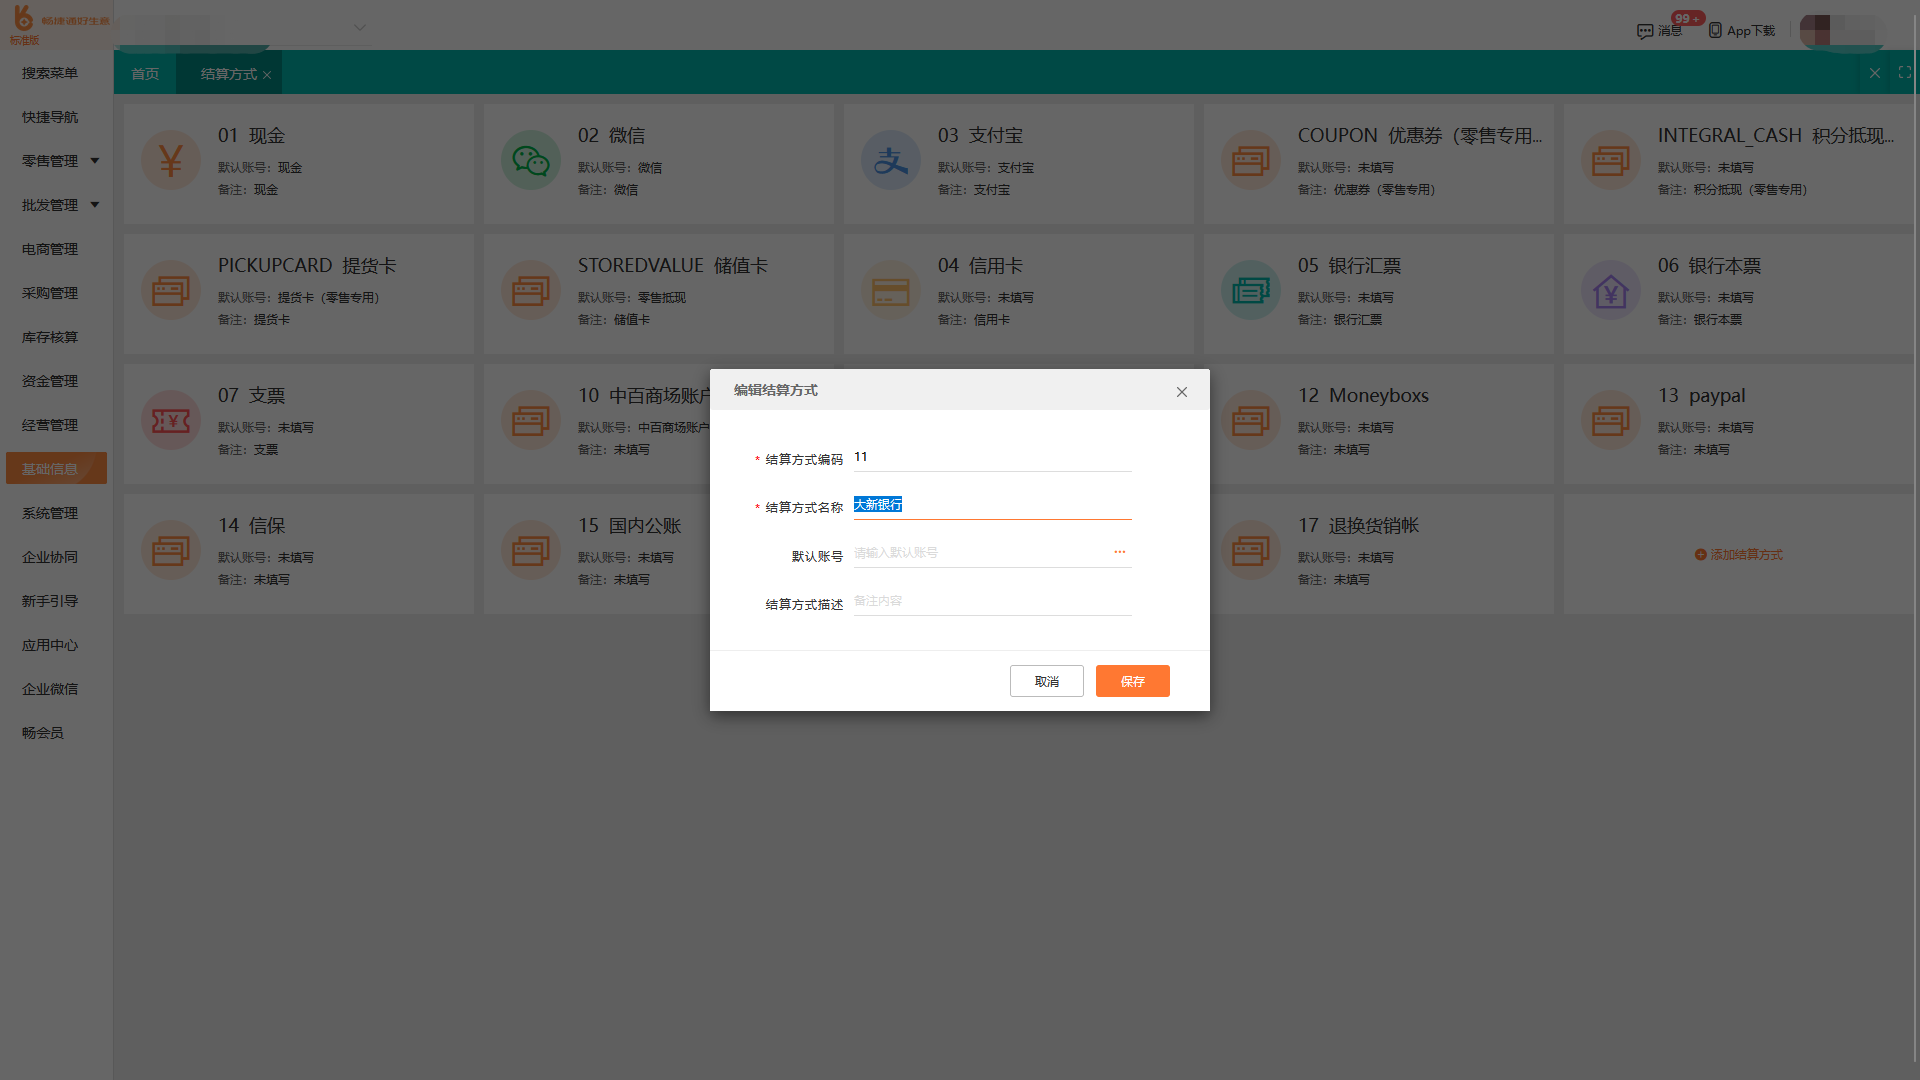Image resolution: width=1920 pixels, height=1080 pixels.
Task: Click the 信用卡 payment method icon
Action: coord(890,289)
